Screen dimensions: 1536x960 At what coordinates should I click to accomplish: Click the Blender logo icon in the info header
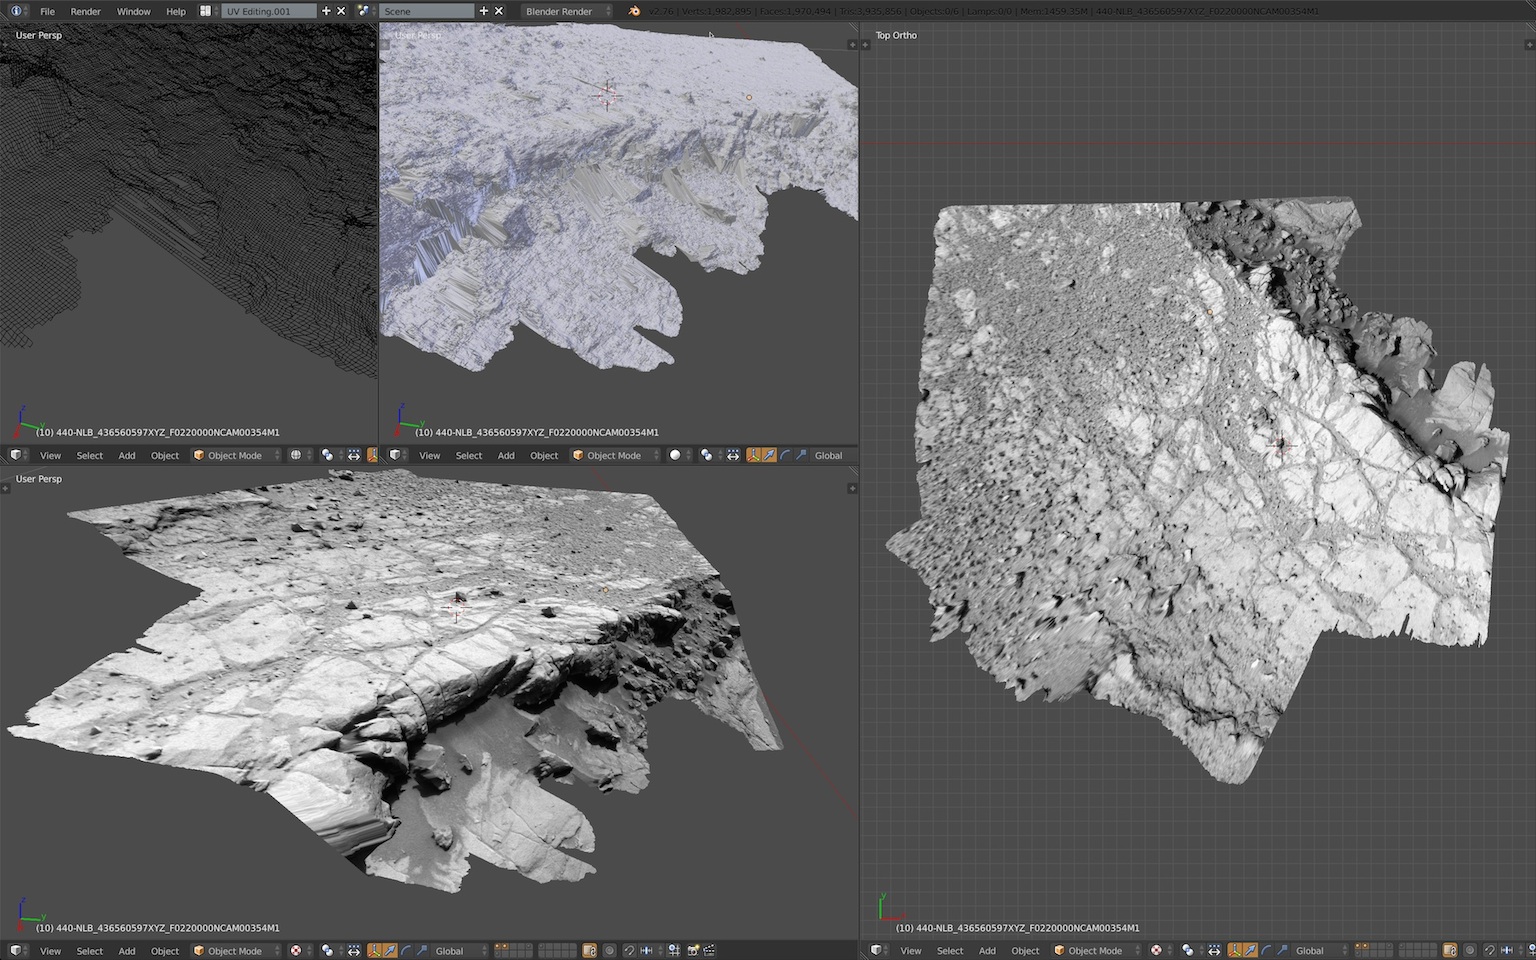[x=634, y=11]
